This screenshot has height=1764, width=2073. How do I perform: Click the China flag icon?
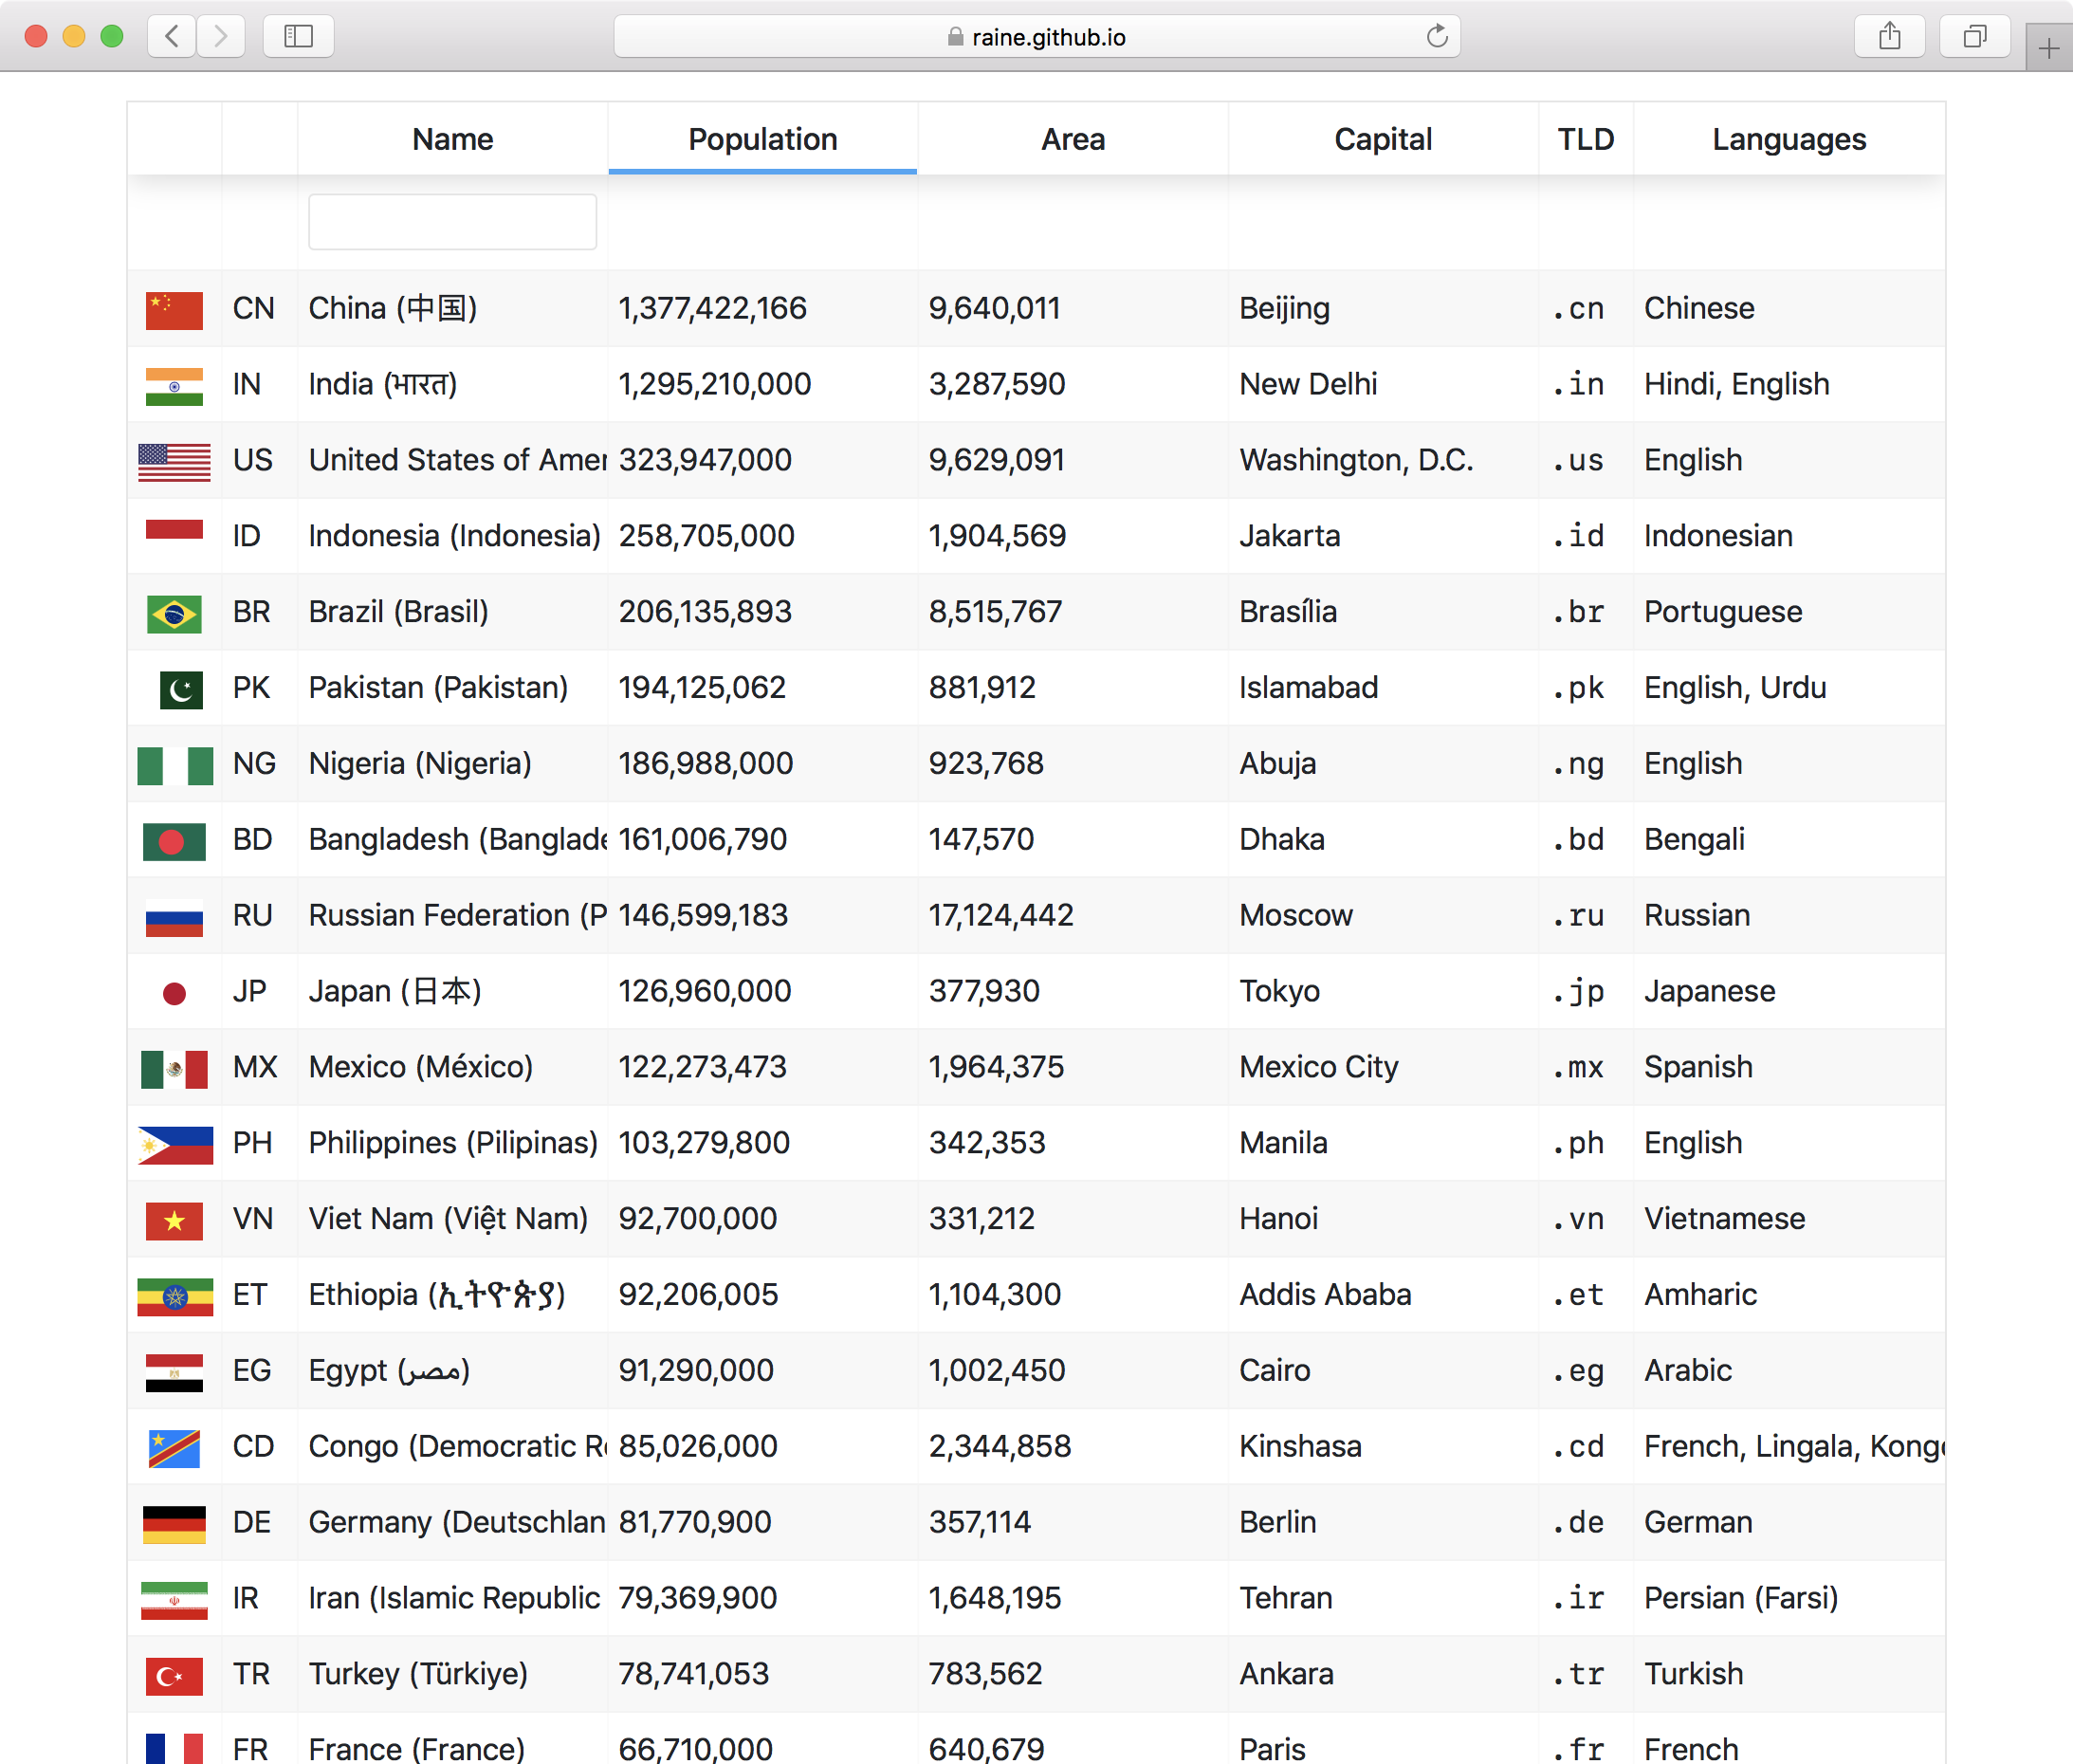(174, 309)
